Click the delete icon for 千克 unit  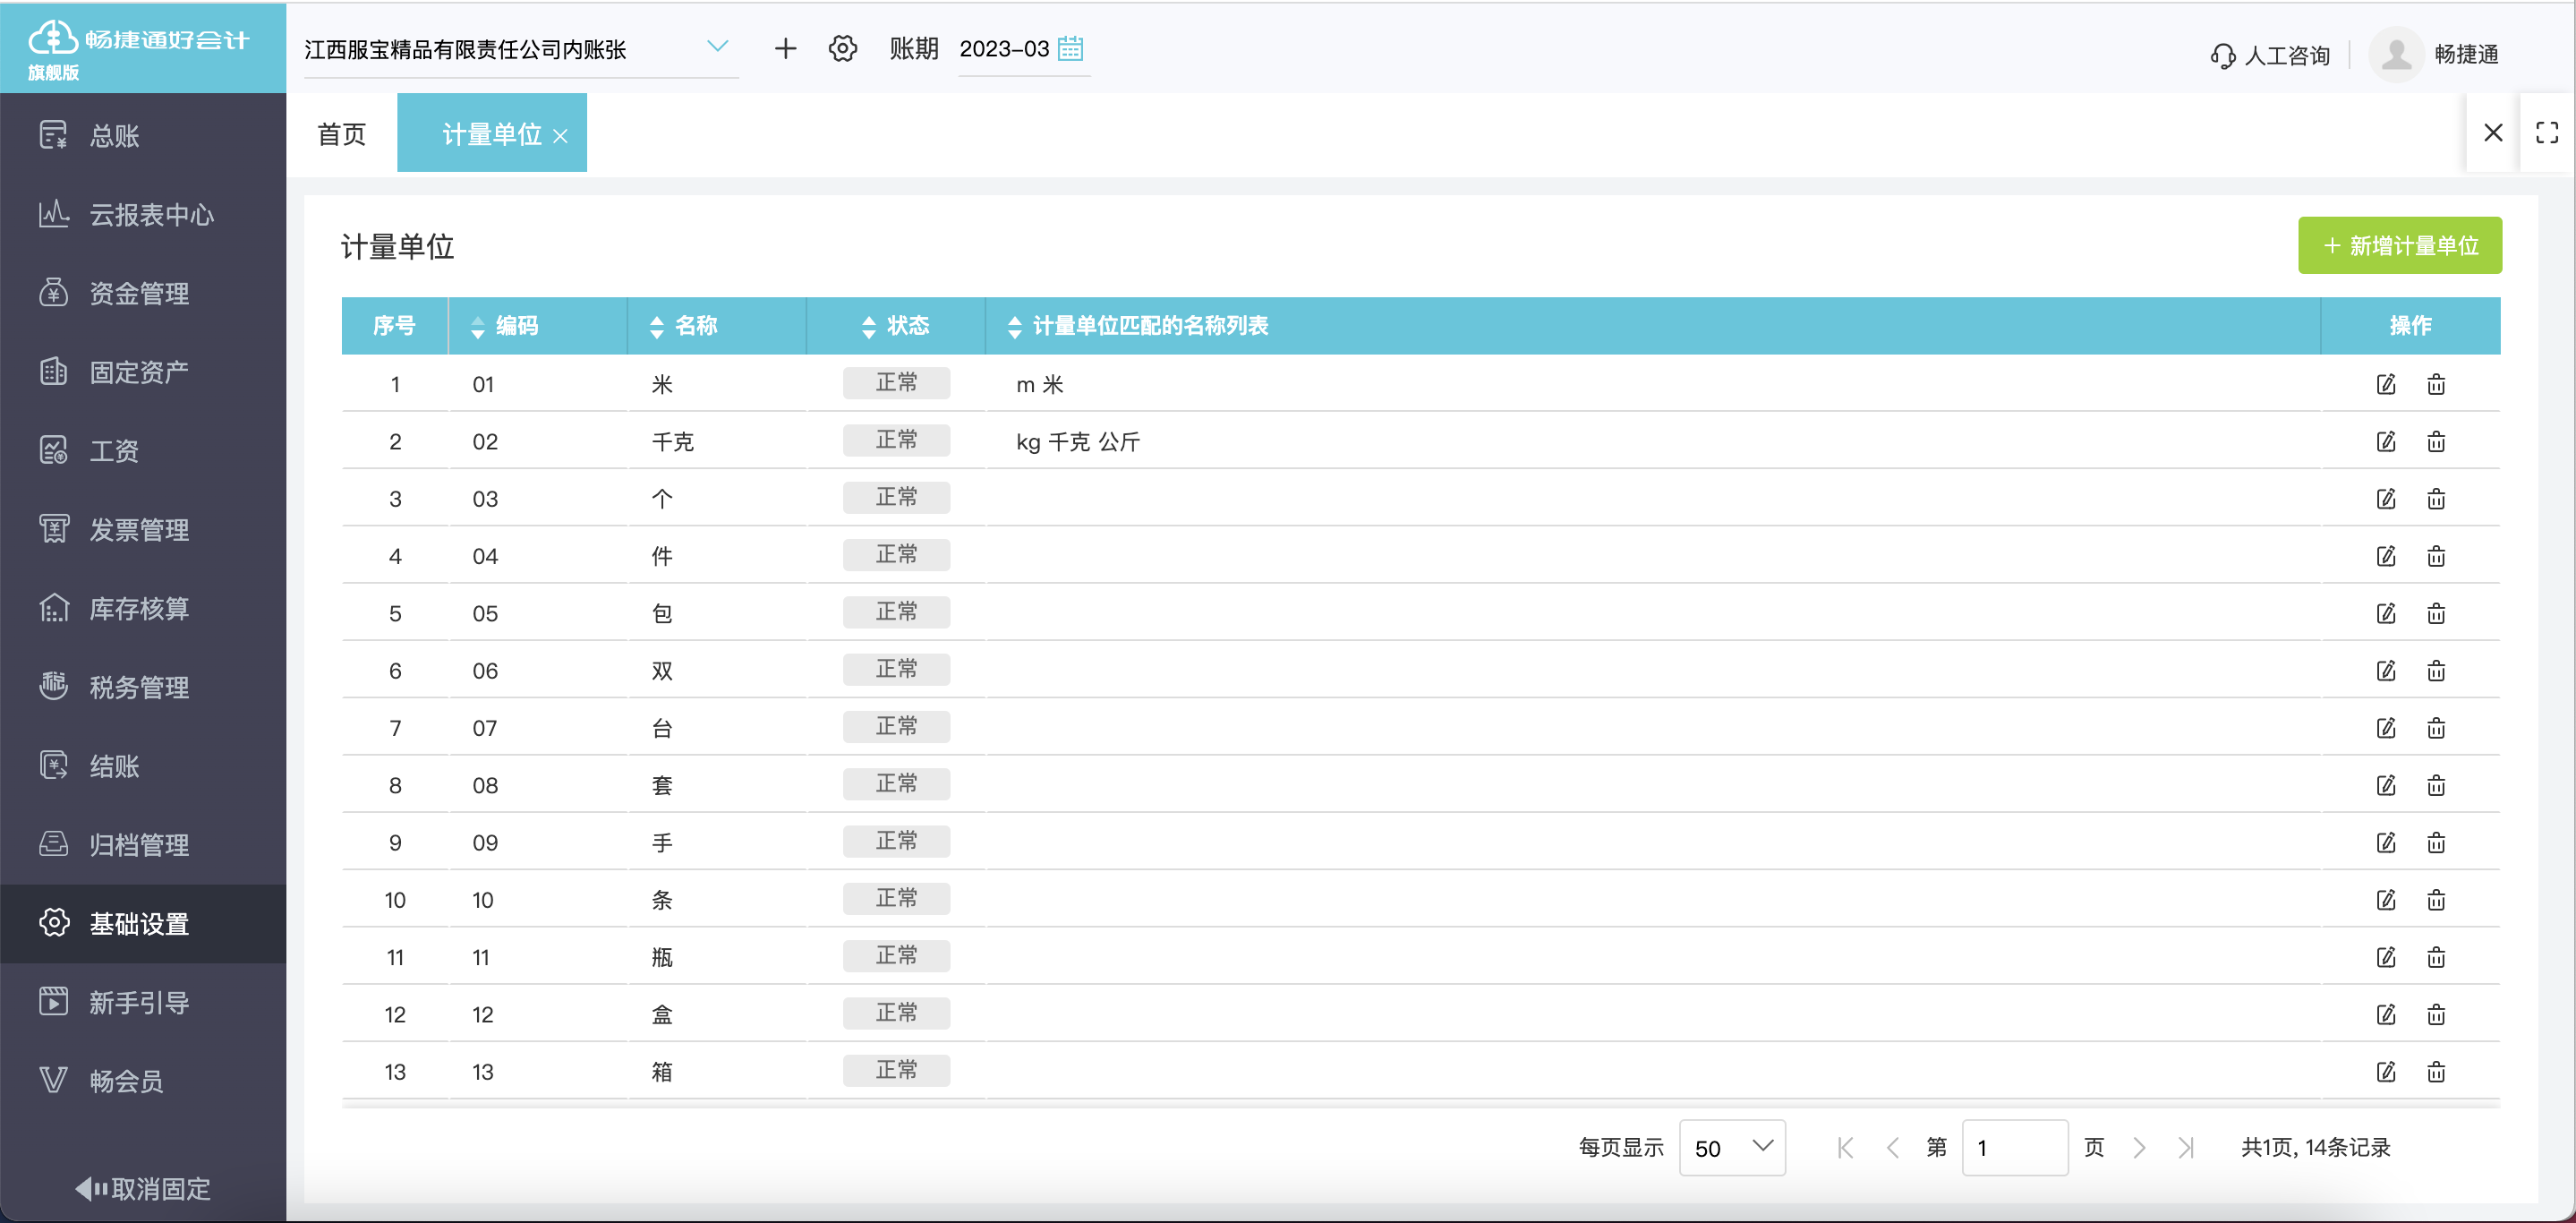point(2436,440)
